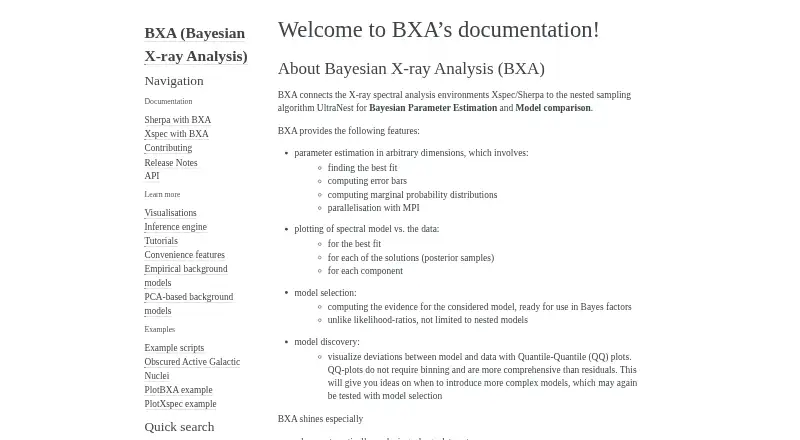Click bullet 'plotting of spectral model vs. the data'
800x440 pixels.
tap(366, 229)
